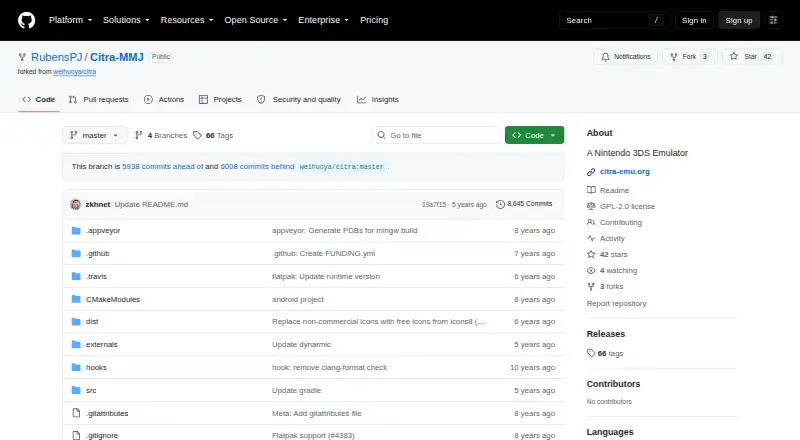Click the fork icon beside RubensPJ
Screen dimensions: 800x440
point(22,57)
